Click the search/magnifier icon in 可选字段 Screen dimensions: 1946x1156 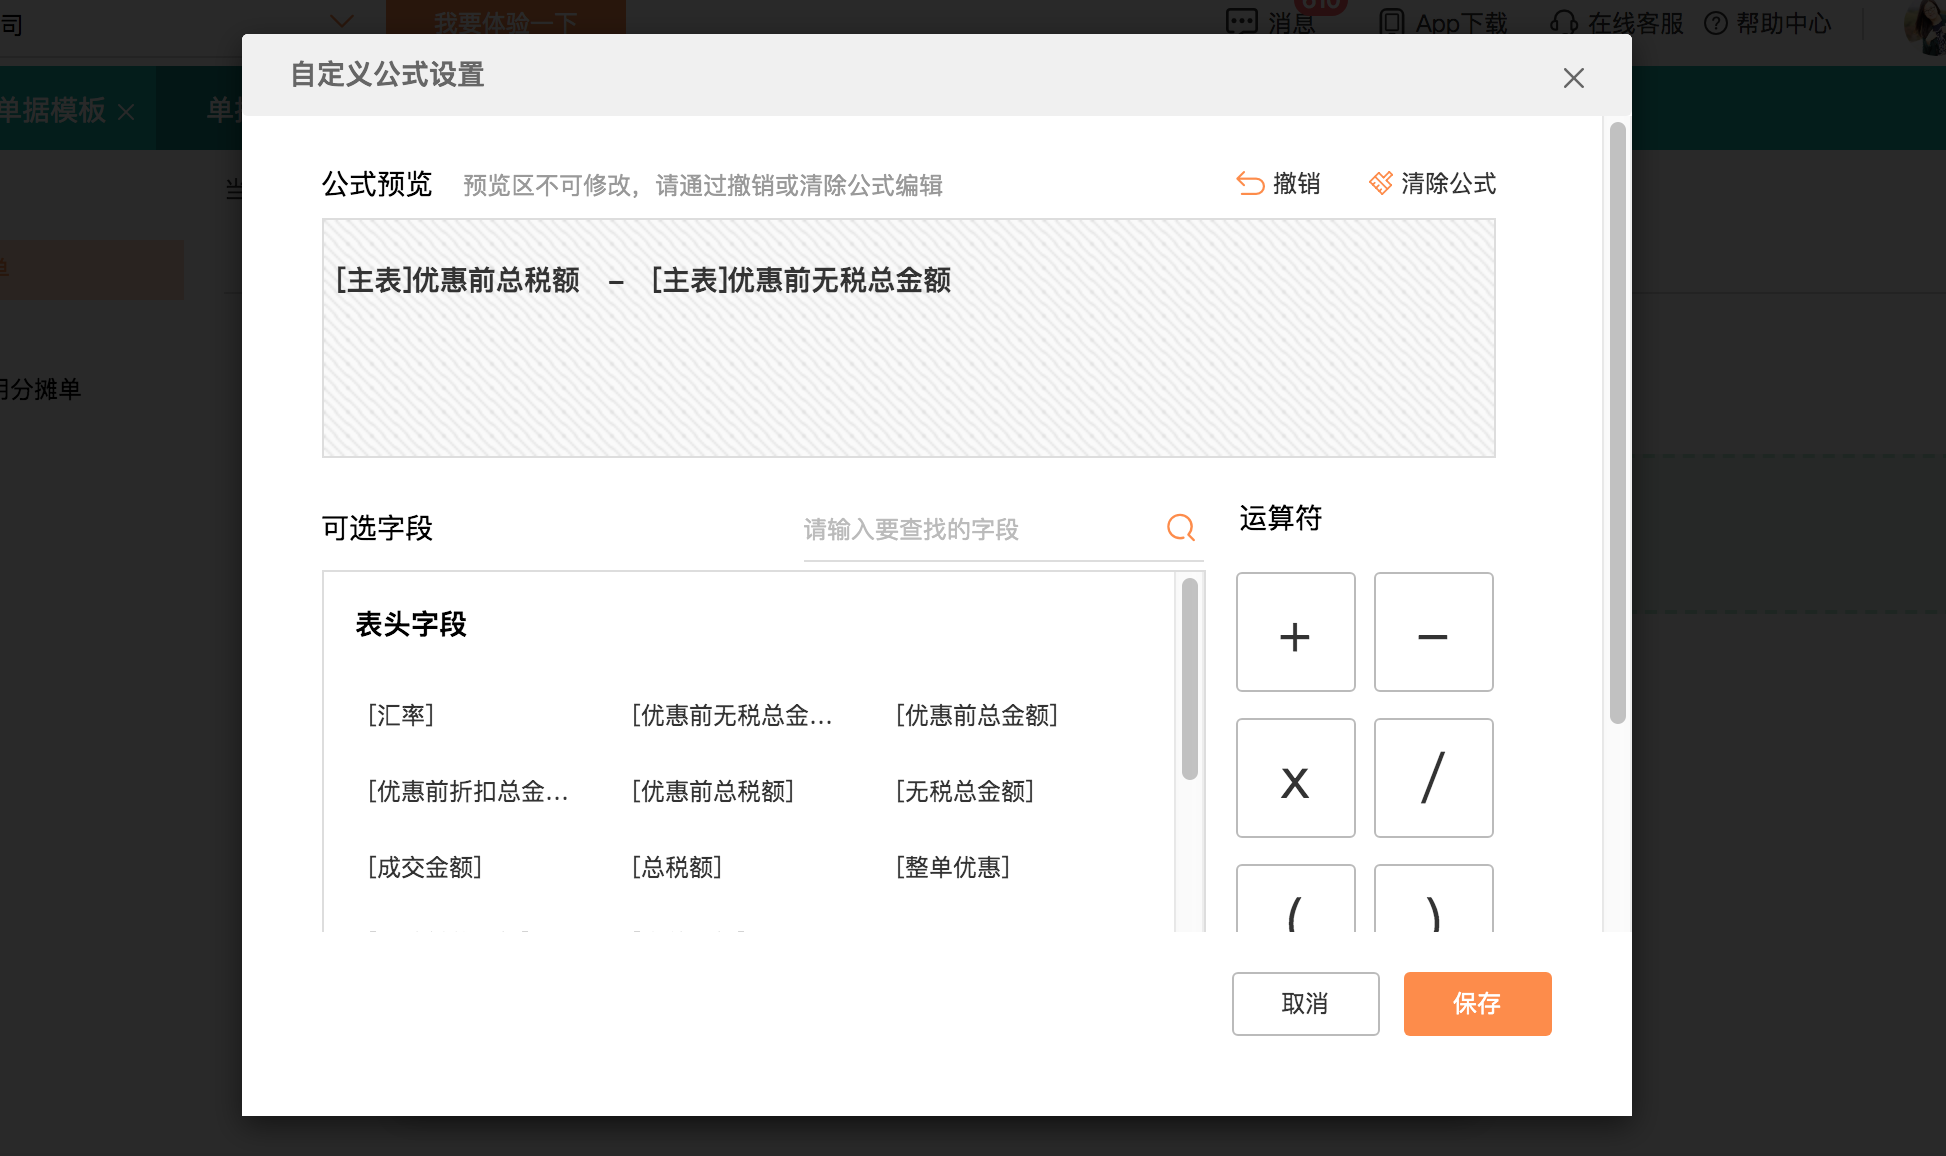pyautogui.click(x=1181, y=528)
